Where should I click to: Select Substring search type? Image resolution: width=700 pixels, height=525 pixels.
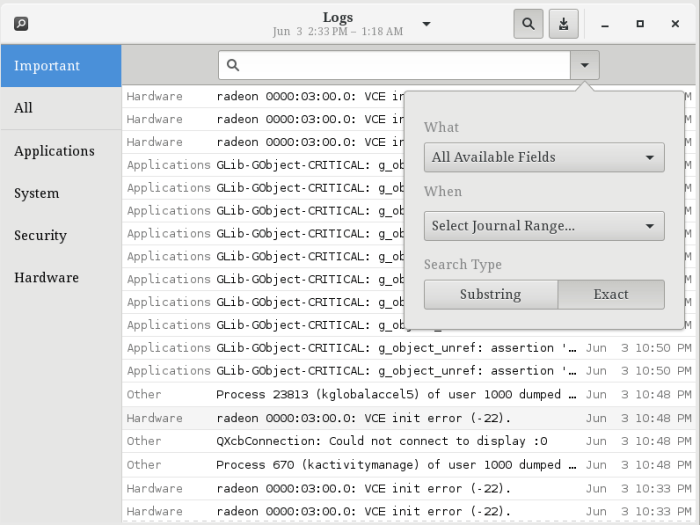[x=490, y=295]
